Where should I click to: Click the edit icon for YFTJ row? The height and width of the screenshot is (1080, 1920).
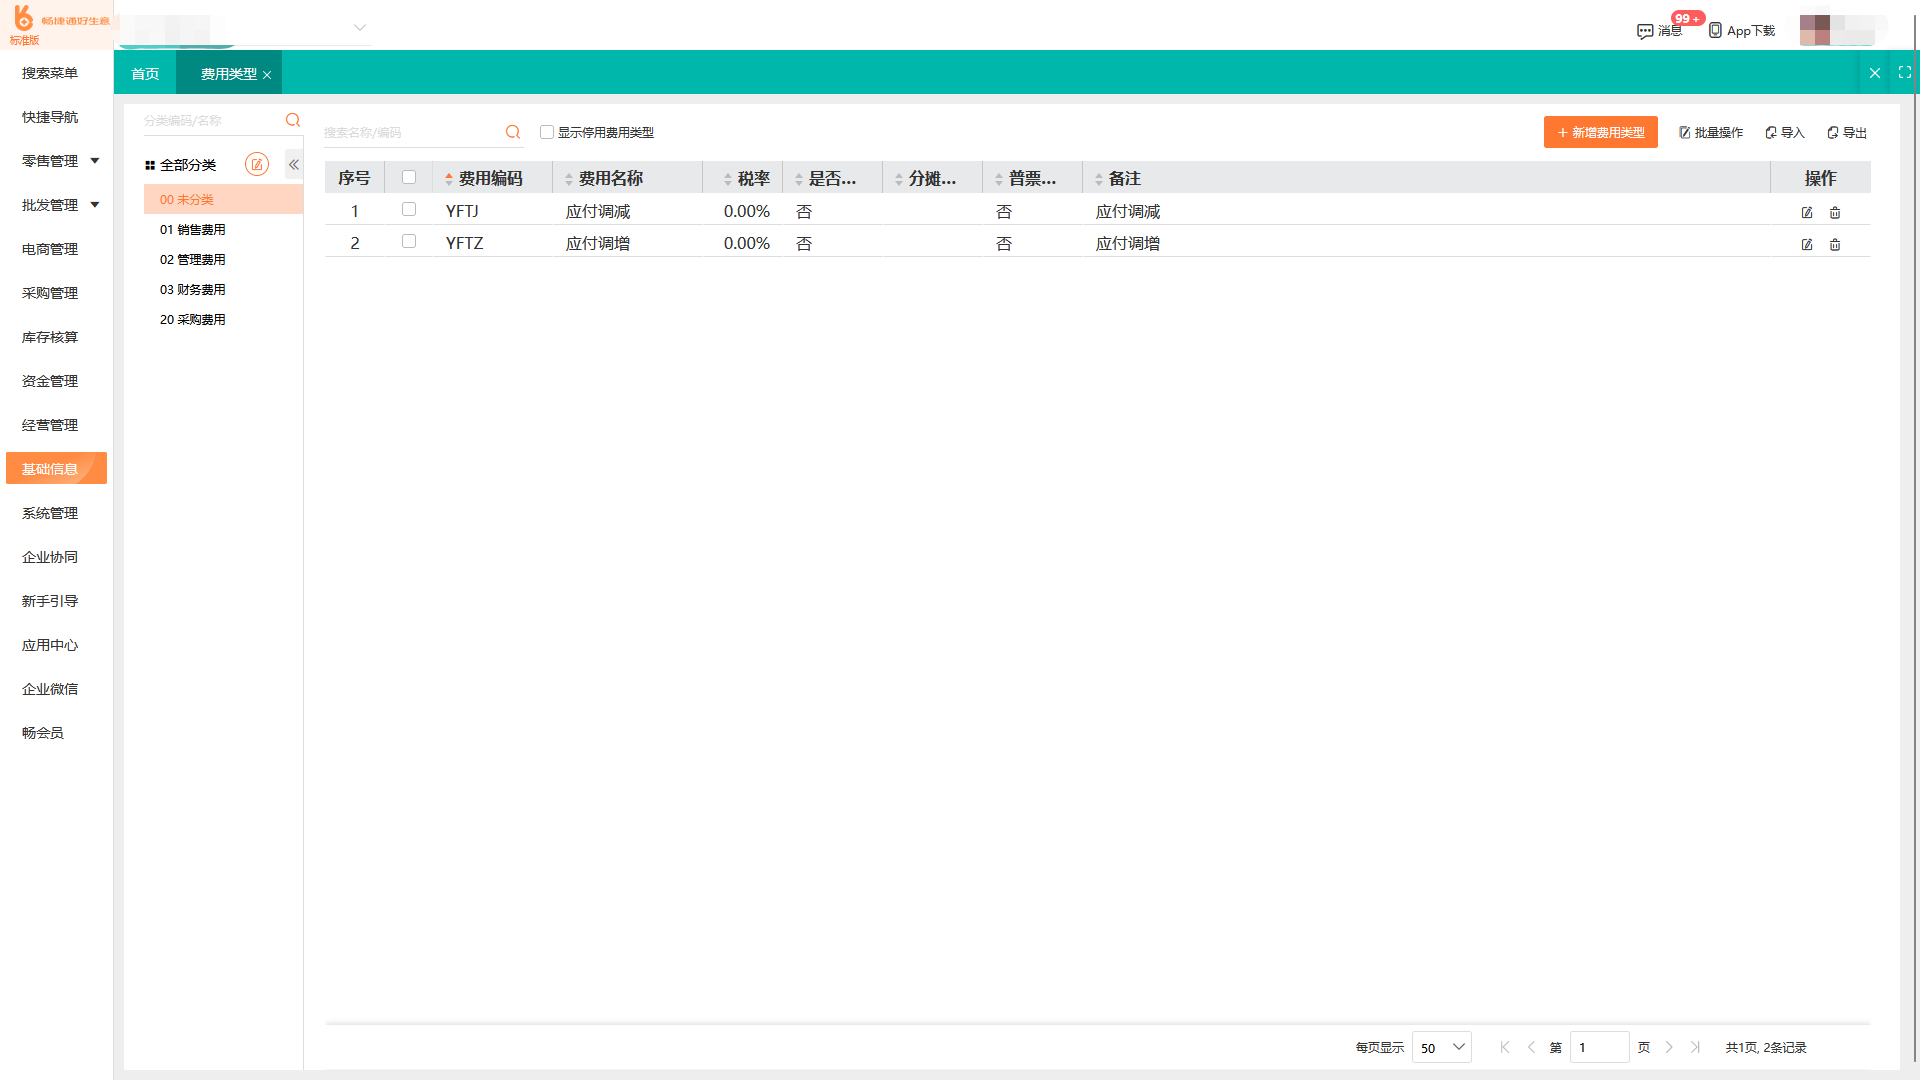point(1807,211)
